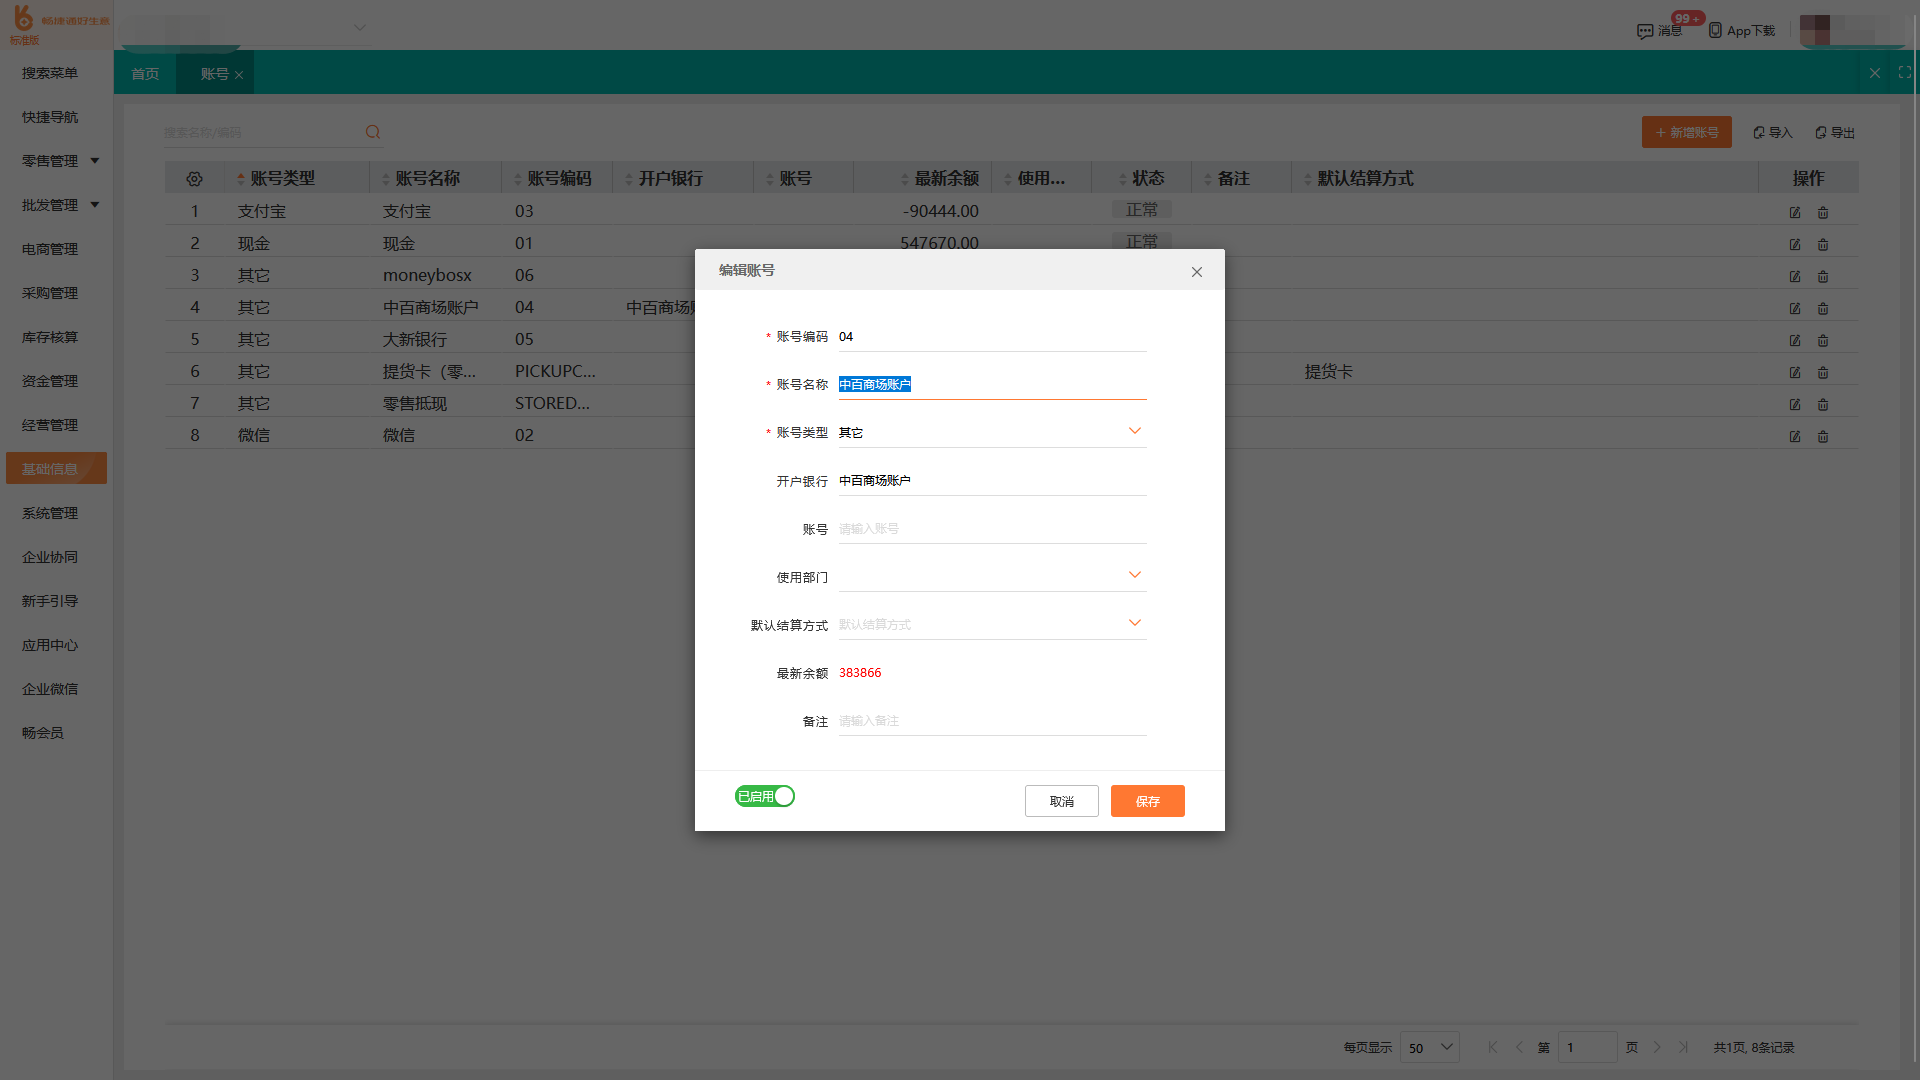Screen dimensions: 1920x1080
Task: Click the 首页 tab in top navigation
Action: point(144,74)
